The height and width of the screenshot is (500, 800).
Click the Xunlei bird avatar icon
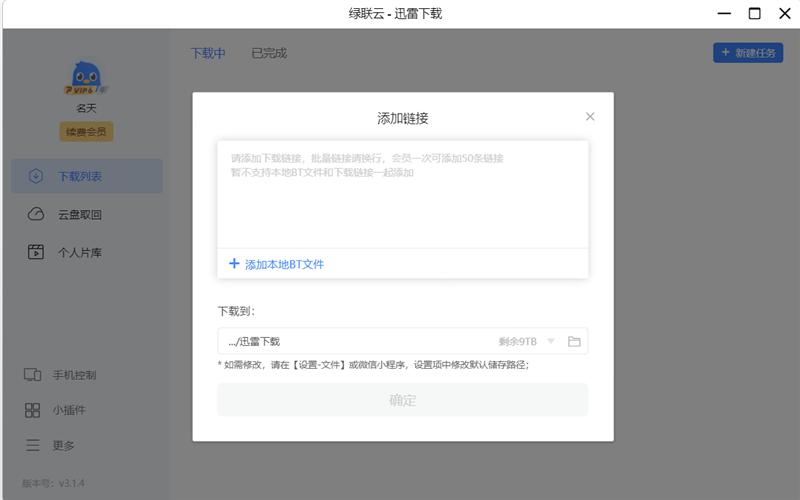[x=86, y=76]
